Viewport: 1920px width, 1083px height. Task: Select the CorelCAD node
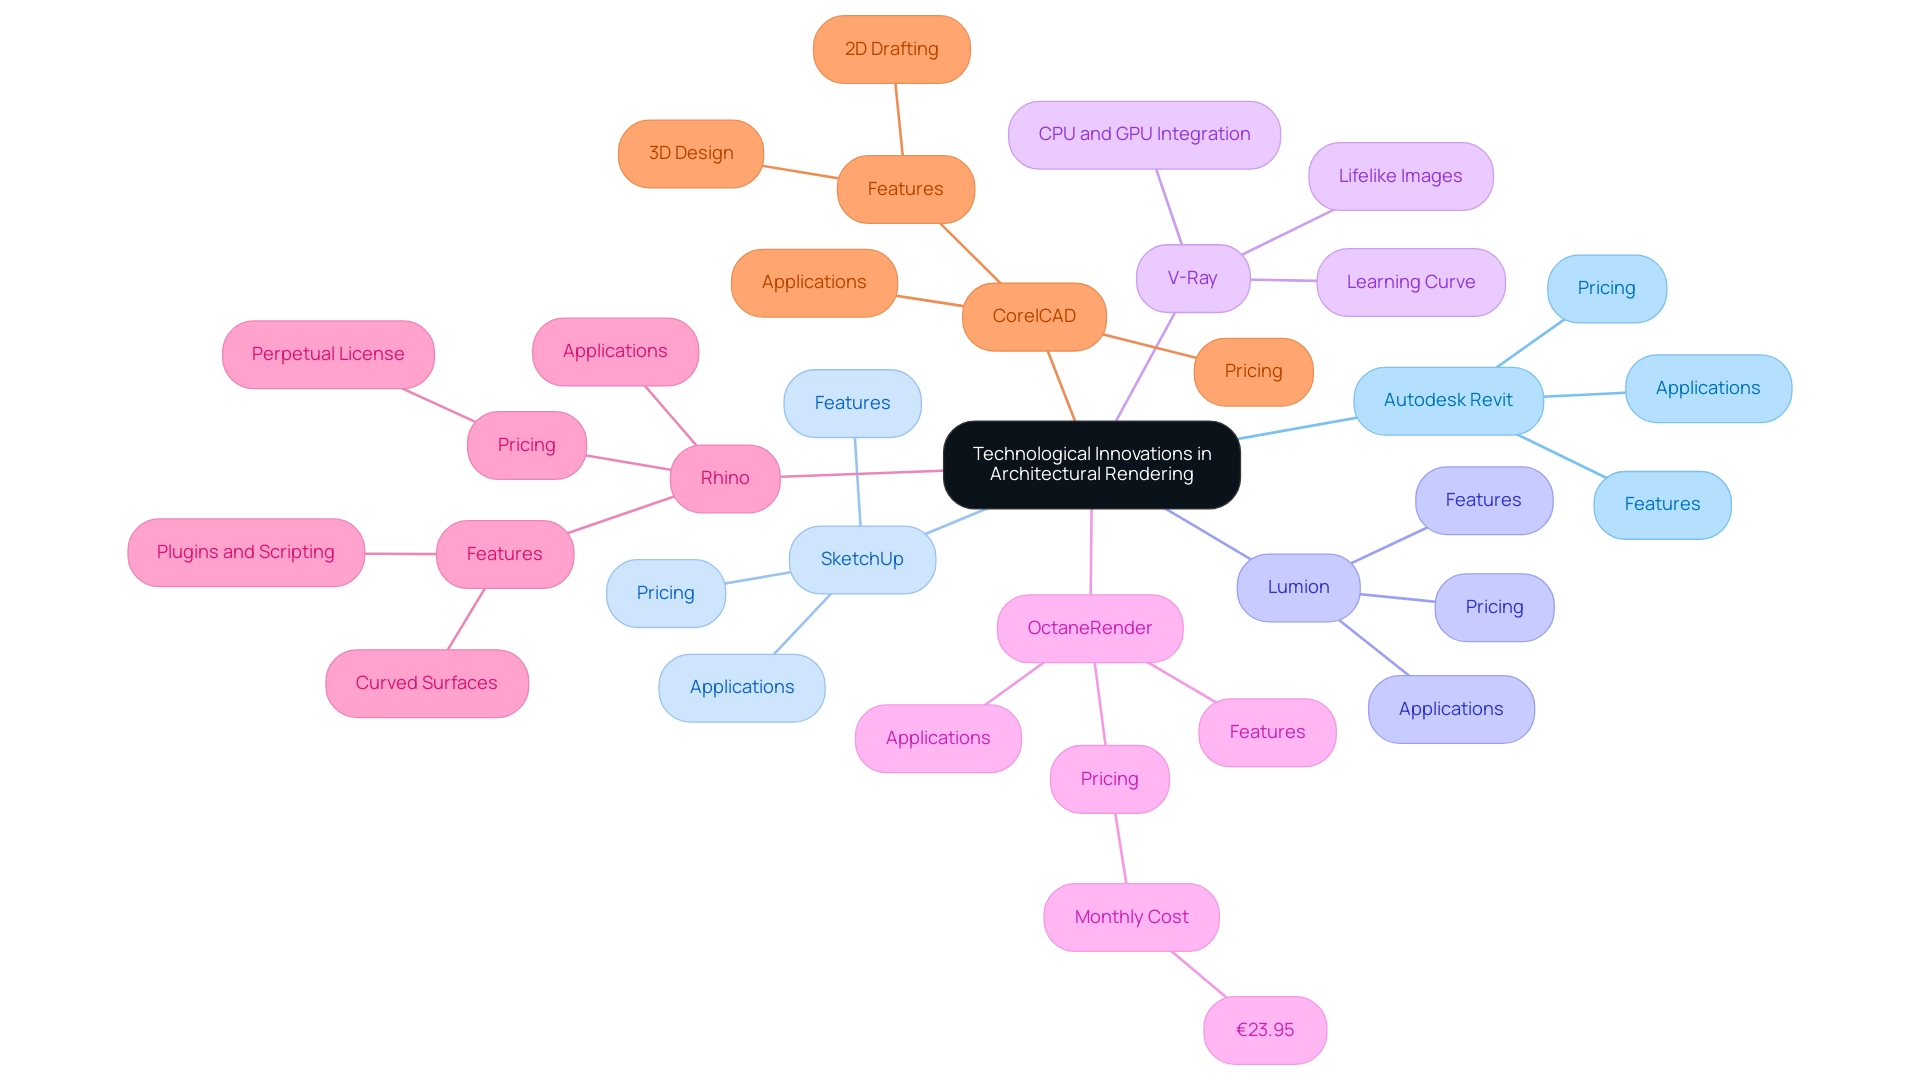point(1040,313)
